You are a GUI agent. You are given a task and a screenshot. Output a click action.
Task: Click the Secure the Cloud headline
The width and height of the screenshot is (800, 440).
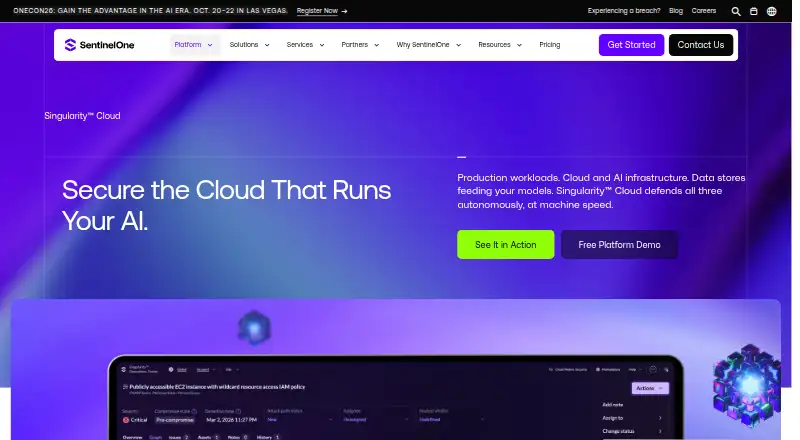pos(226,205)
